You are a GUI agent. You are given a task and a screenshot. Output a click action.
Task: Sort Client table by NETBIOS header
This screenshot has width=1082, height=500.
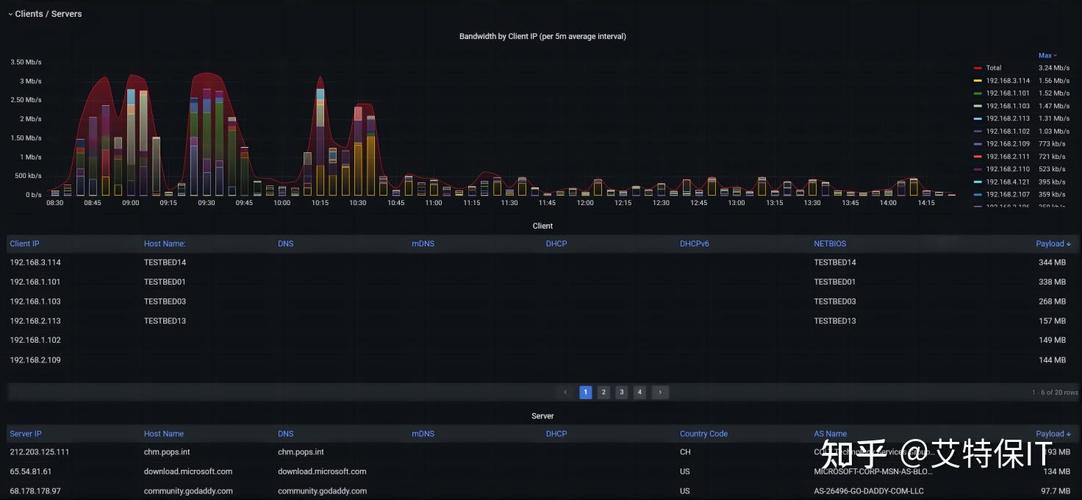coord(830,243)
